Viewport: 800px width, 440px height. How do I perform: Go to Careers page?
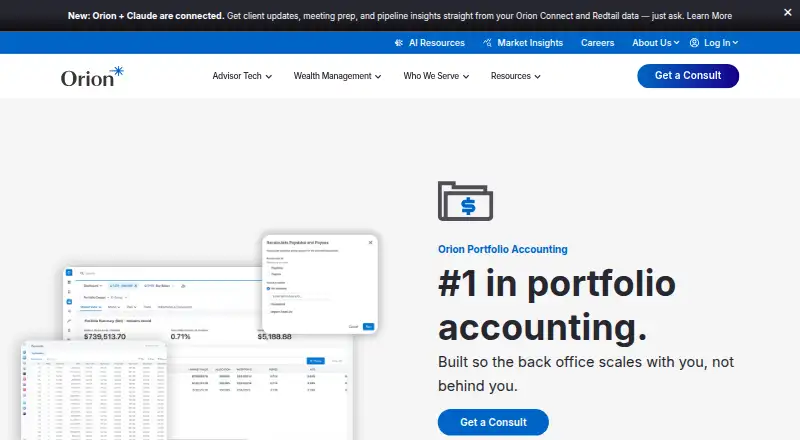coord(597,43)
